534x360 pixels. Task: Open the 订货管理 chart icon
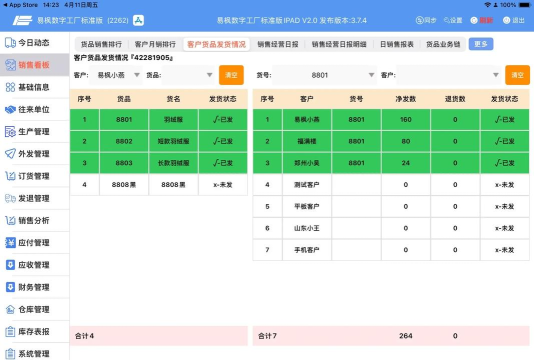point(10,176)
